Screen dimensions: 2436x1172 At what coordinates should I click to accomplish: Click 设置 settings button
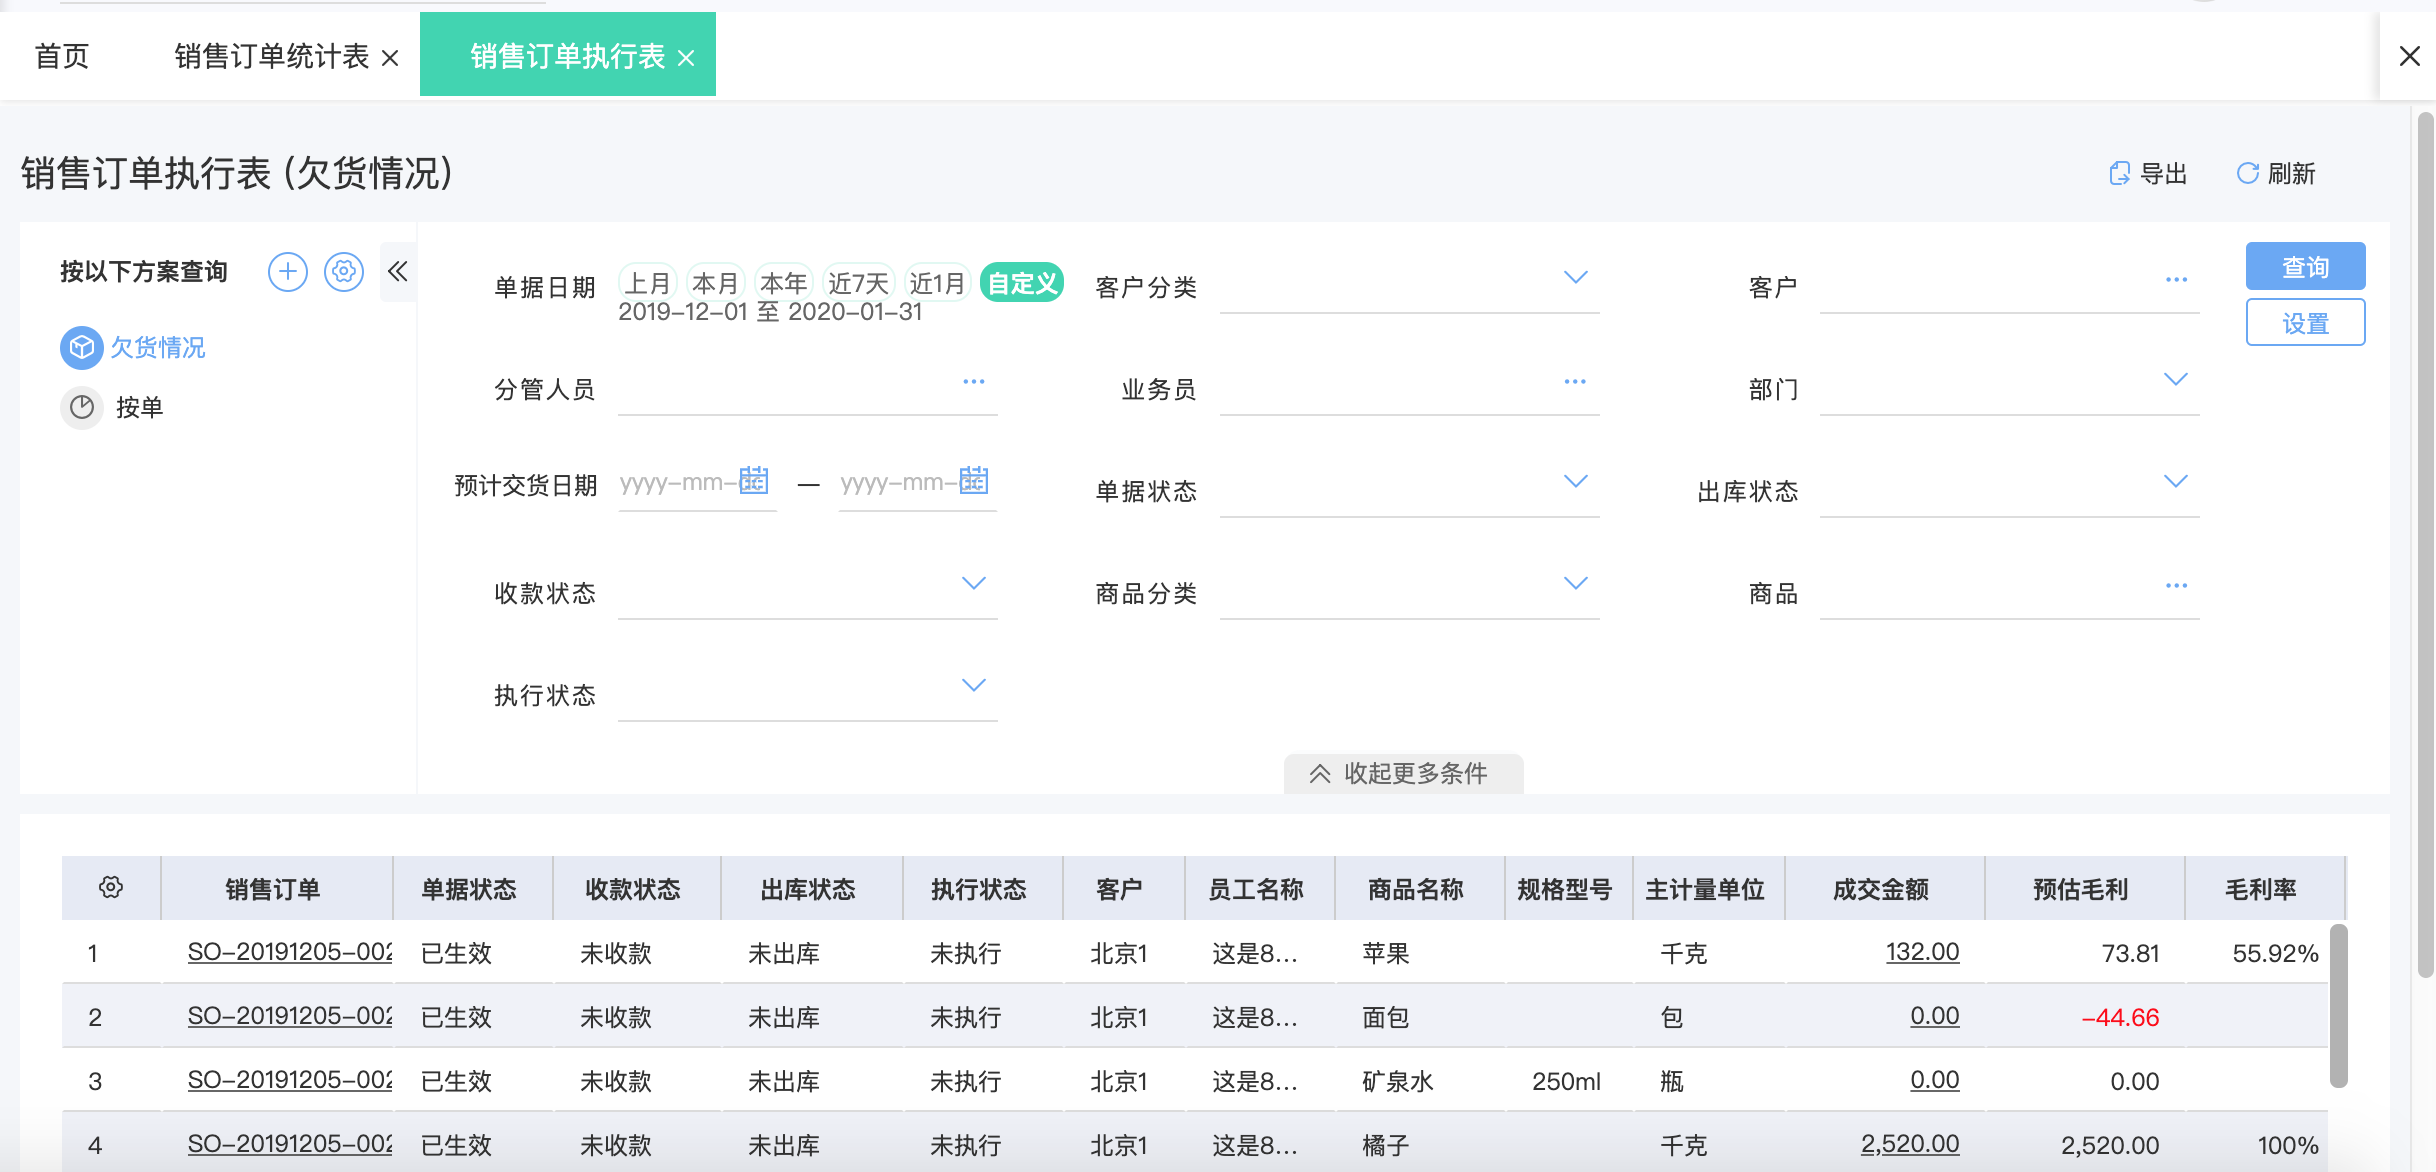click(2307, 323)
